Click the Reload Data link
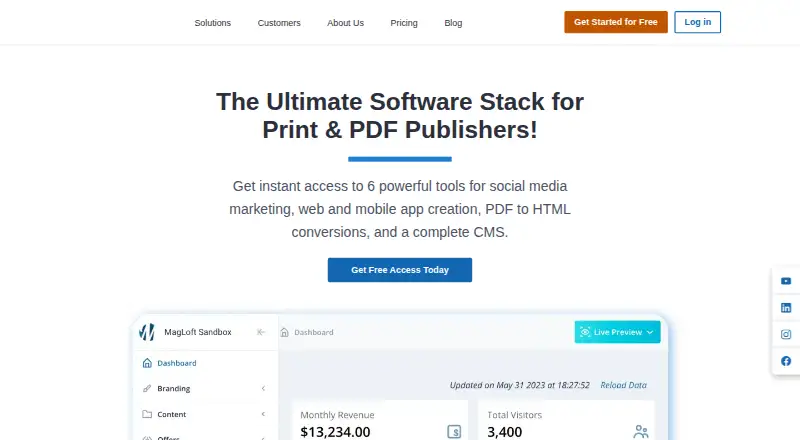The width and height of the screenshot is (800, 440). coord(623,385)
